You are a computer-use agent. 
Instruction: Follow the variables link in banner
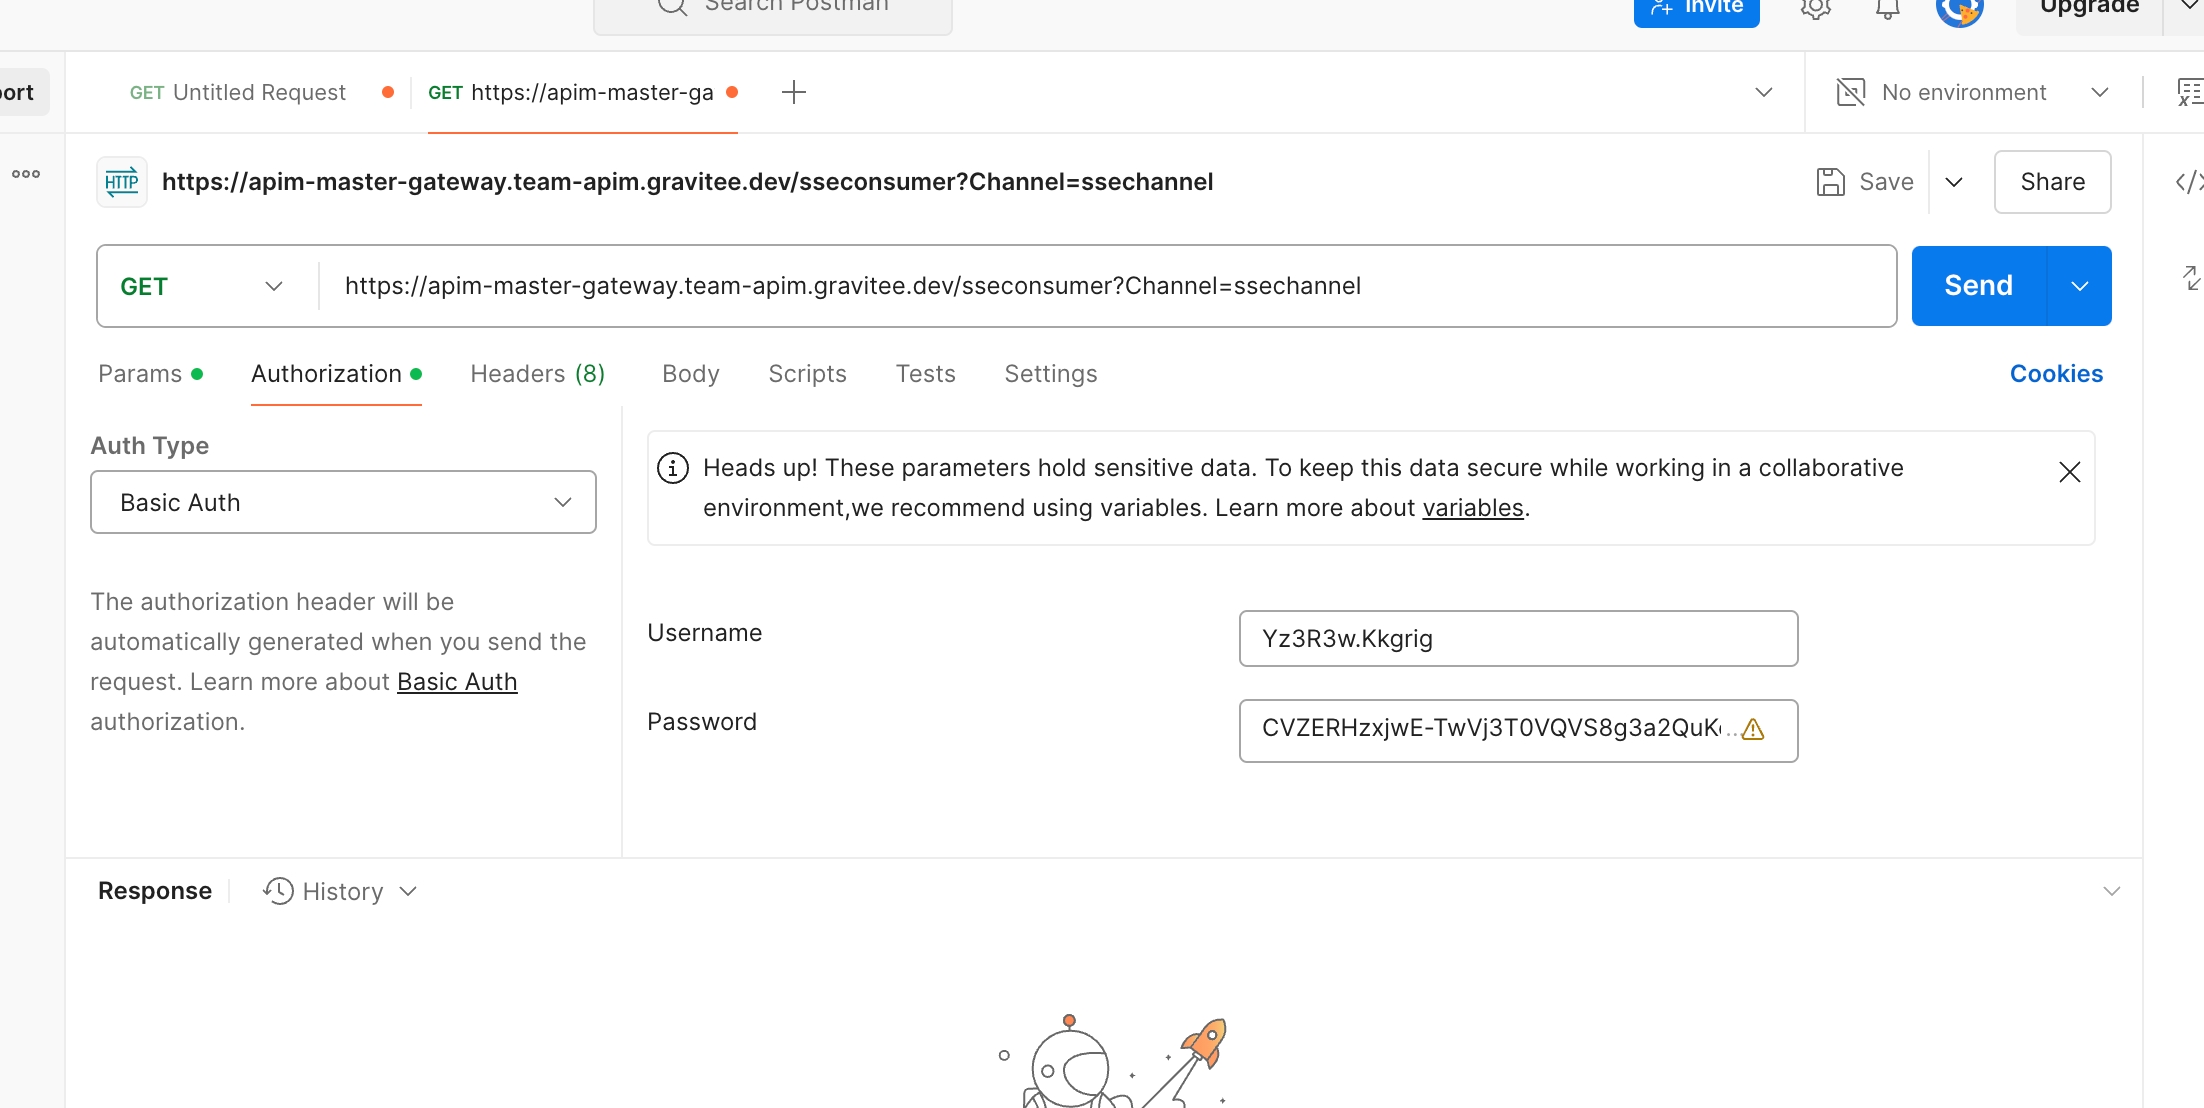(1472, 508)
